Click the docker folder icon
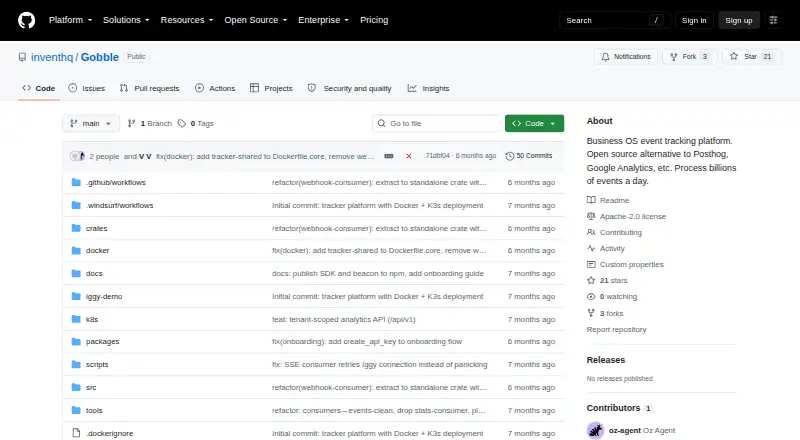This screenshot has width=800, height=440. pos(76,251)
